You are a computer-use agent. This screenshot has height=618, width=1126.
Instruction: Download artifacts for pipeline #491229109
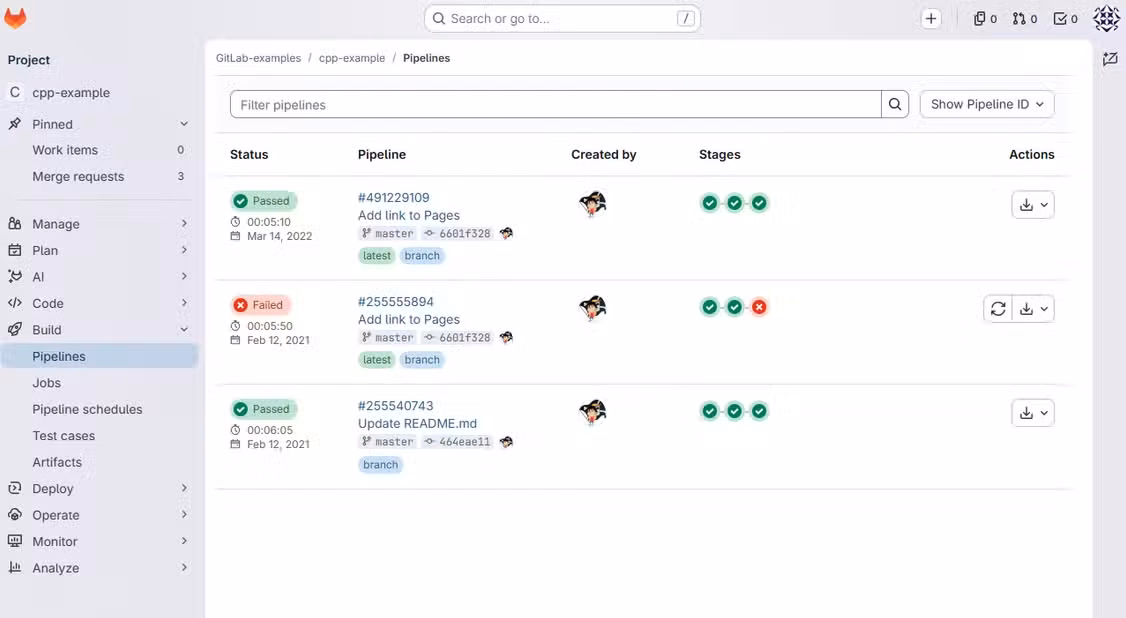(1033, 205)
